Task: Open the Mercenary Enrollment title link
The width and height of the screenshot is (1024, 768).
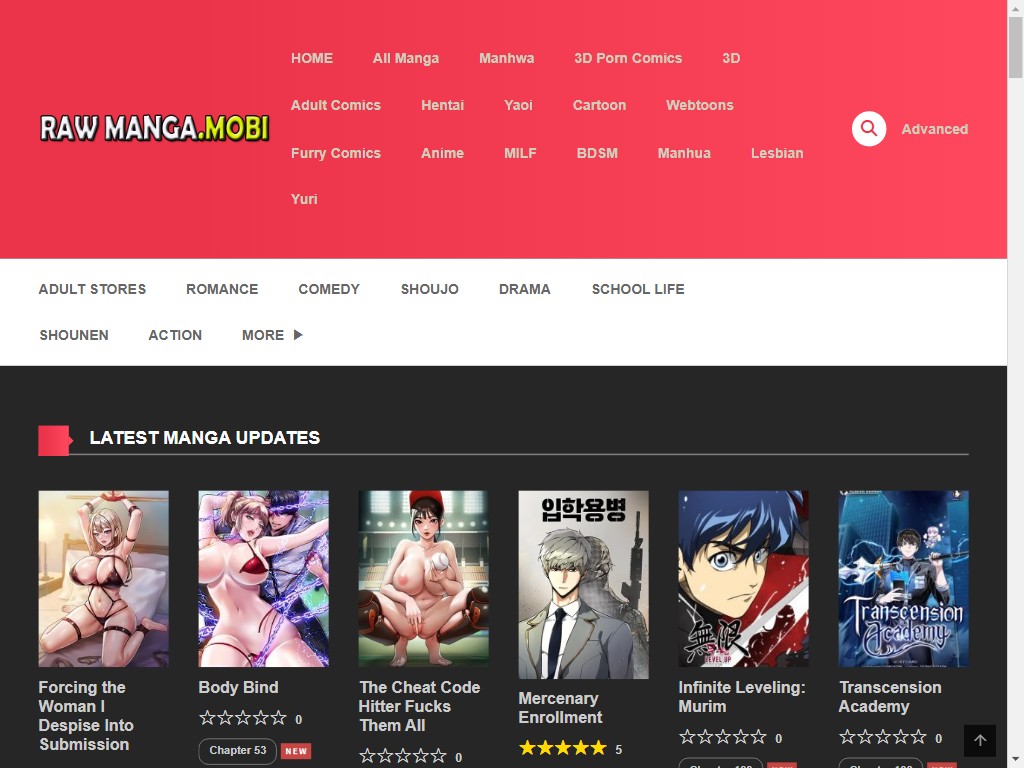Action: click(560, 707)
